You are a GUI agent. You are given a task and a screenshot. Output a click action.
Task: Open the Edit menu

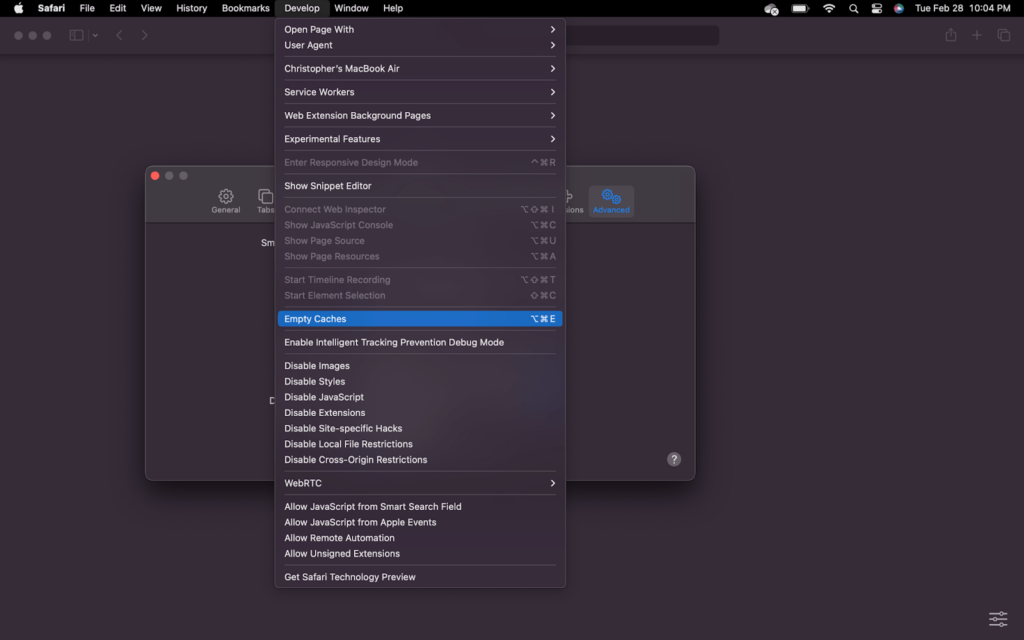(x=118, y=8)
